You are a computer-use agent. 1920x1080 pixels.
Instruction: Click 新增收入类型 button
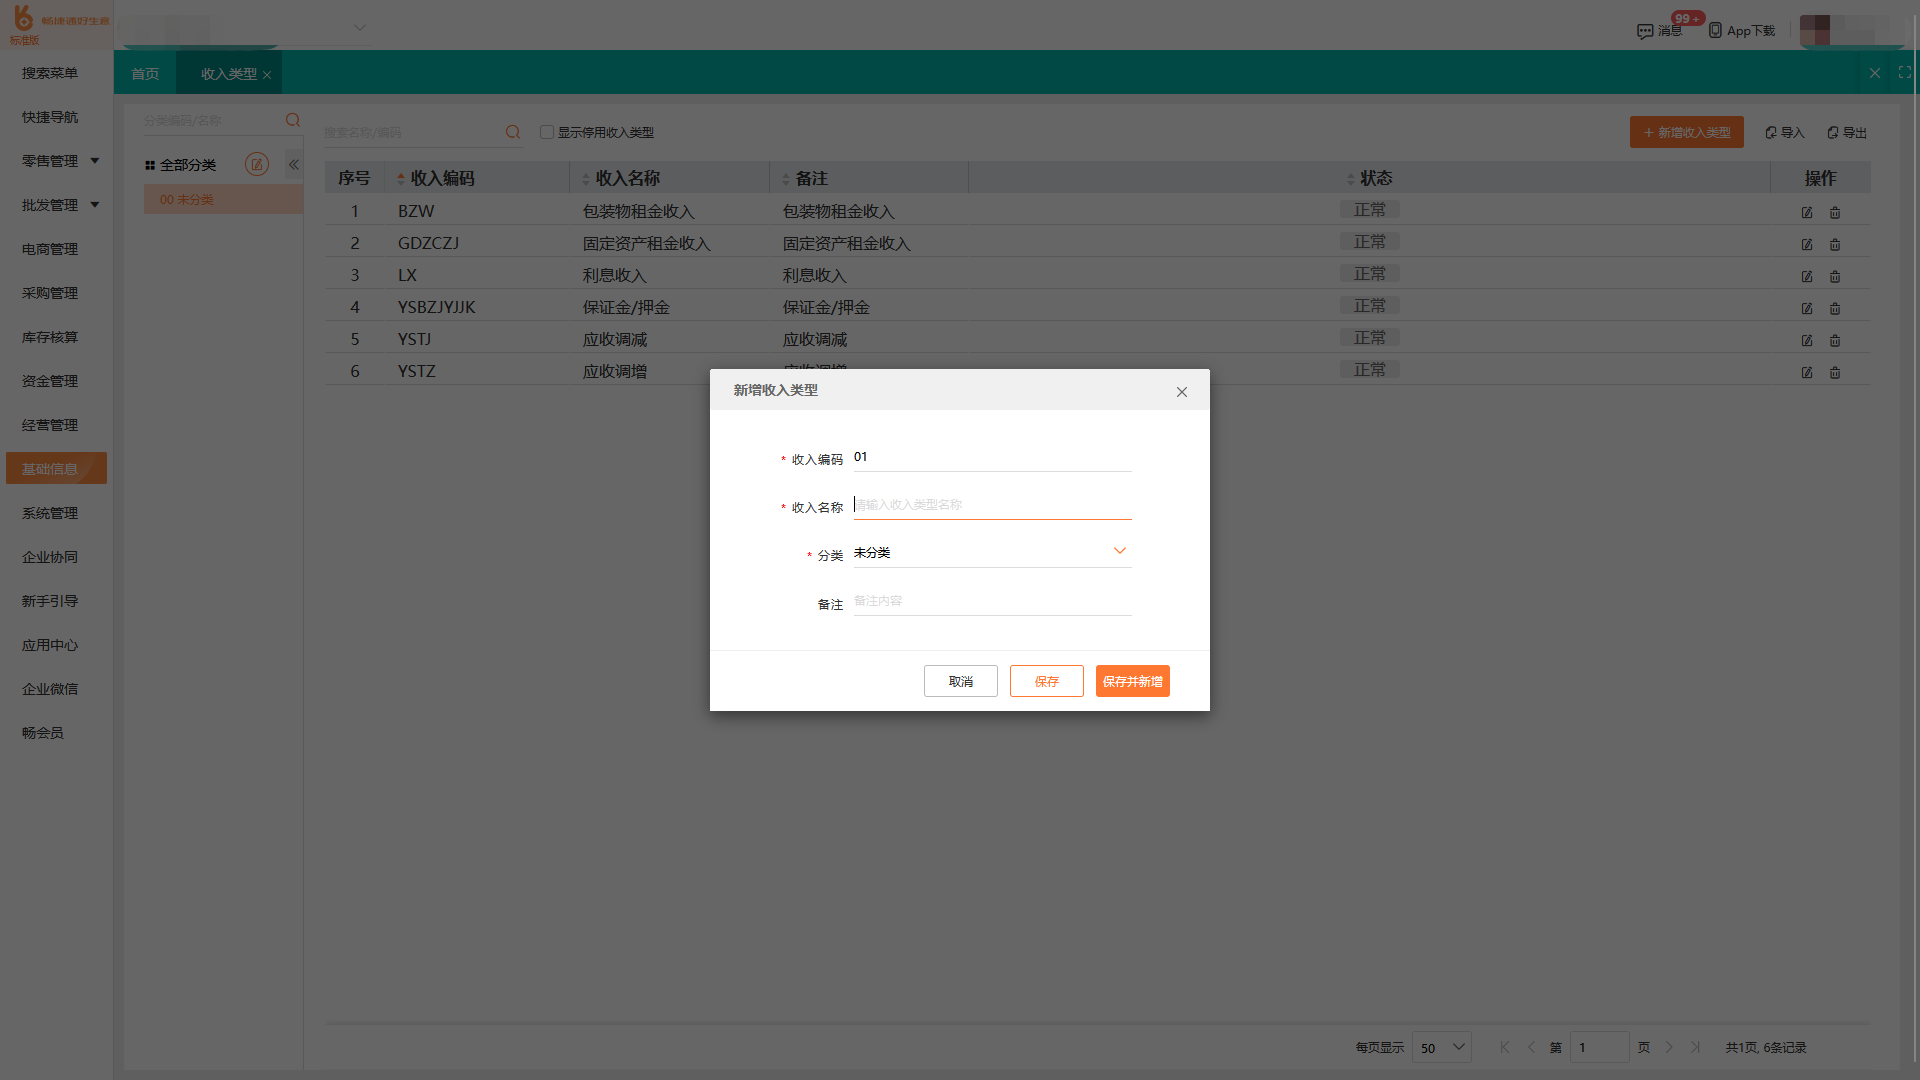pos(1687,132)
